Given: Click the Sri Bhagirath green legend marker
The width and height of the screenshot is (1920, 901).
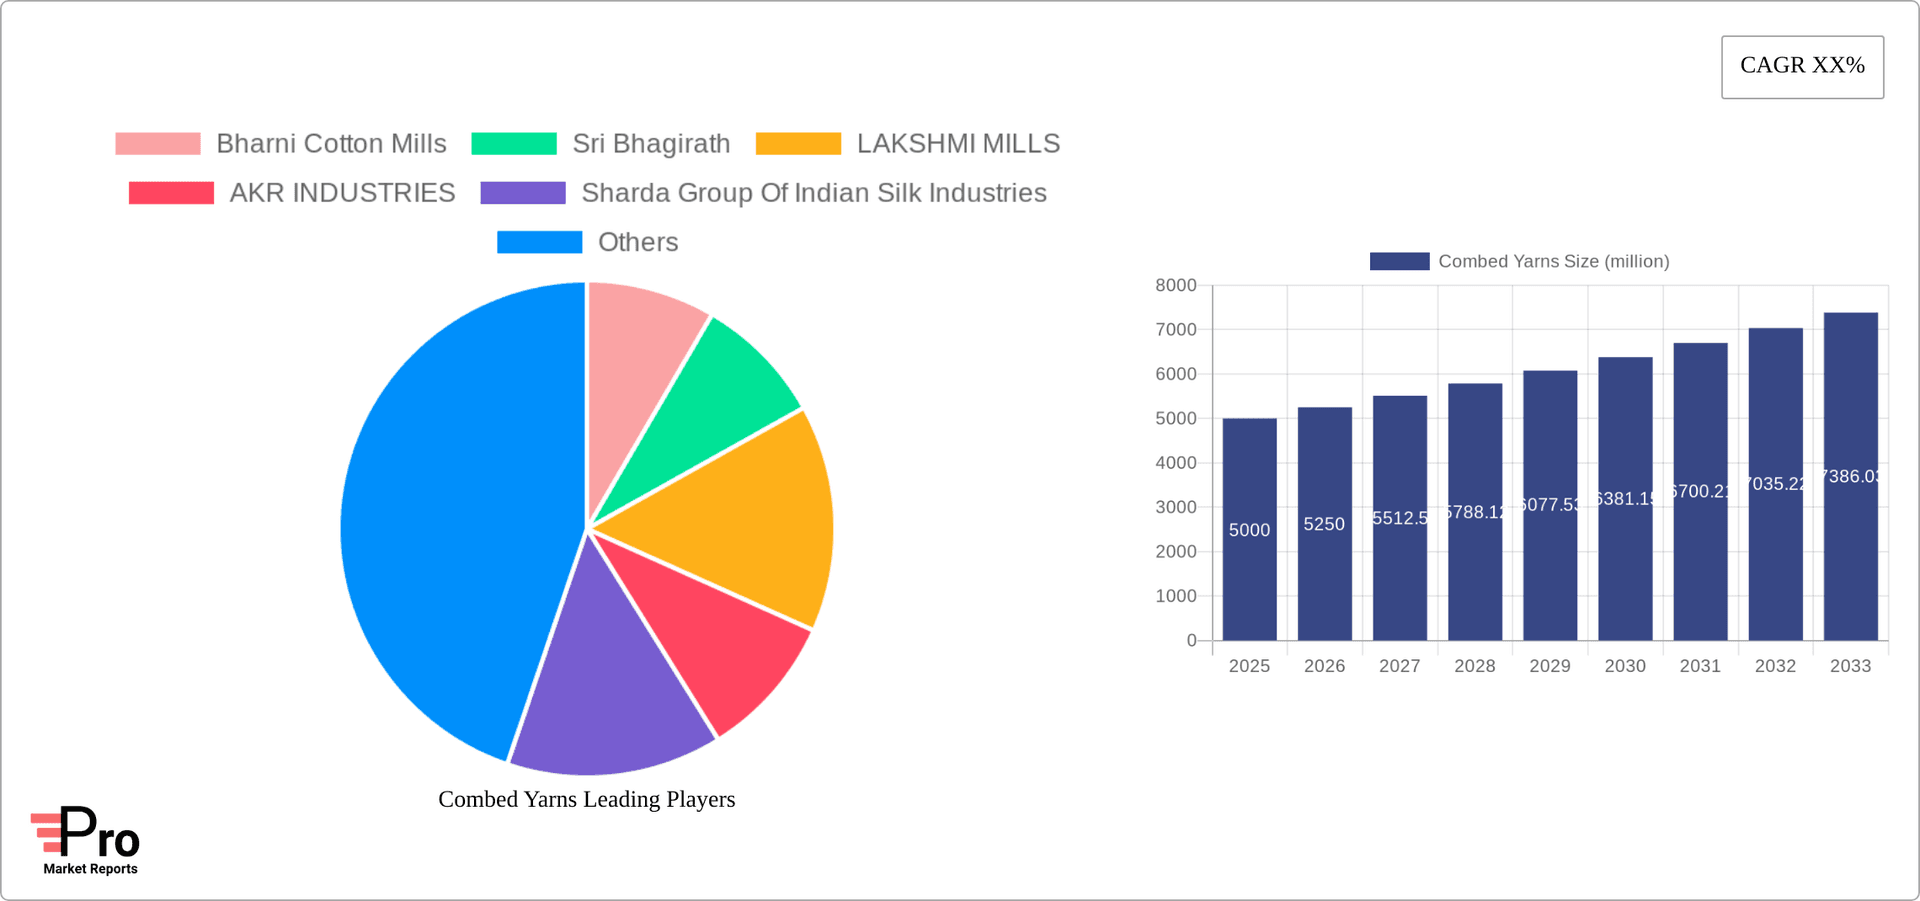Looking at the screenshot, I should (x=514, y=143).
